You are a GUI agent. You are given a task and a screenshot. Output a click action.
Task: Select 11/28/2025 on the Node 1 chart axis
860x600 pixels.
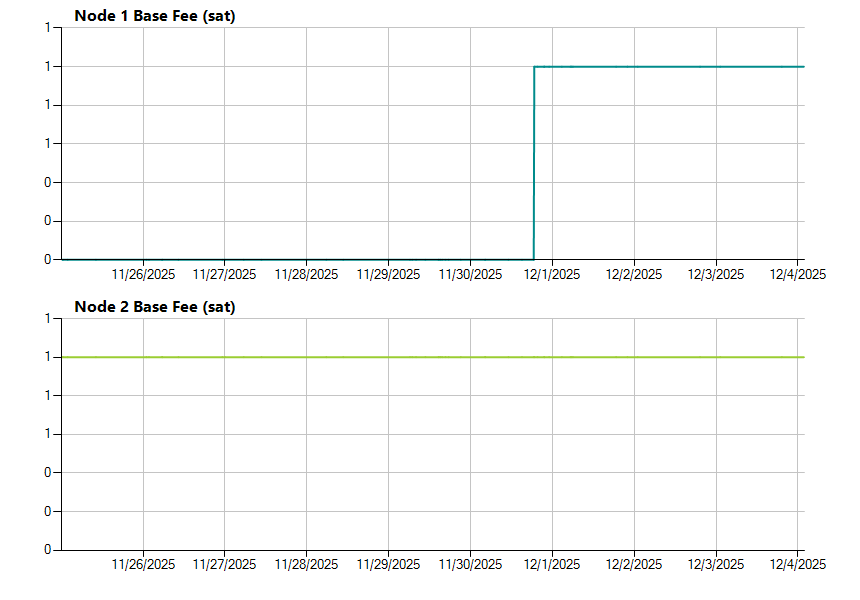click(x=306, y=274)
